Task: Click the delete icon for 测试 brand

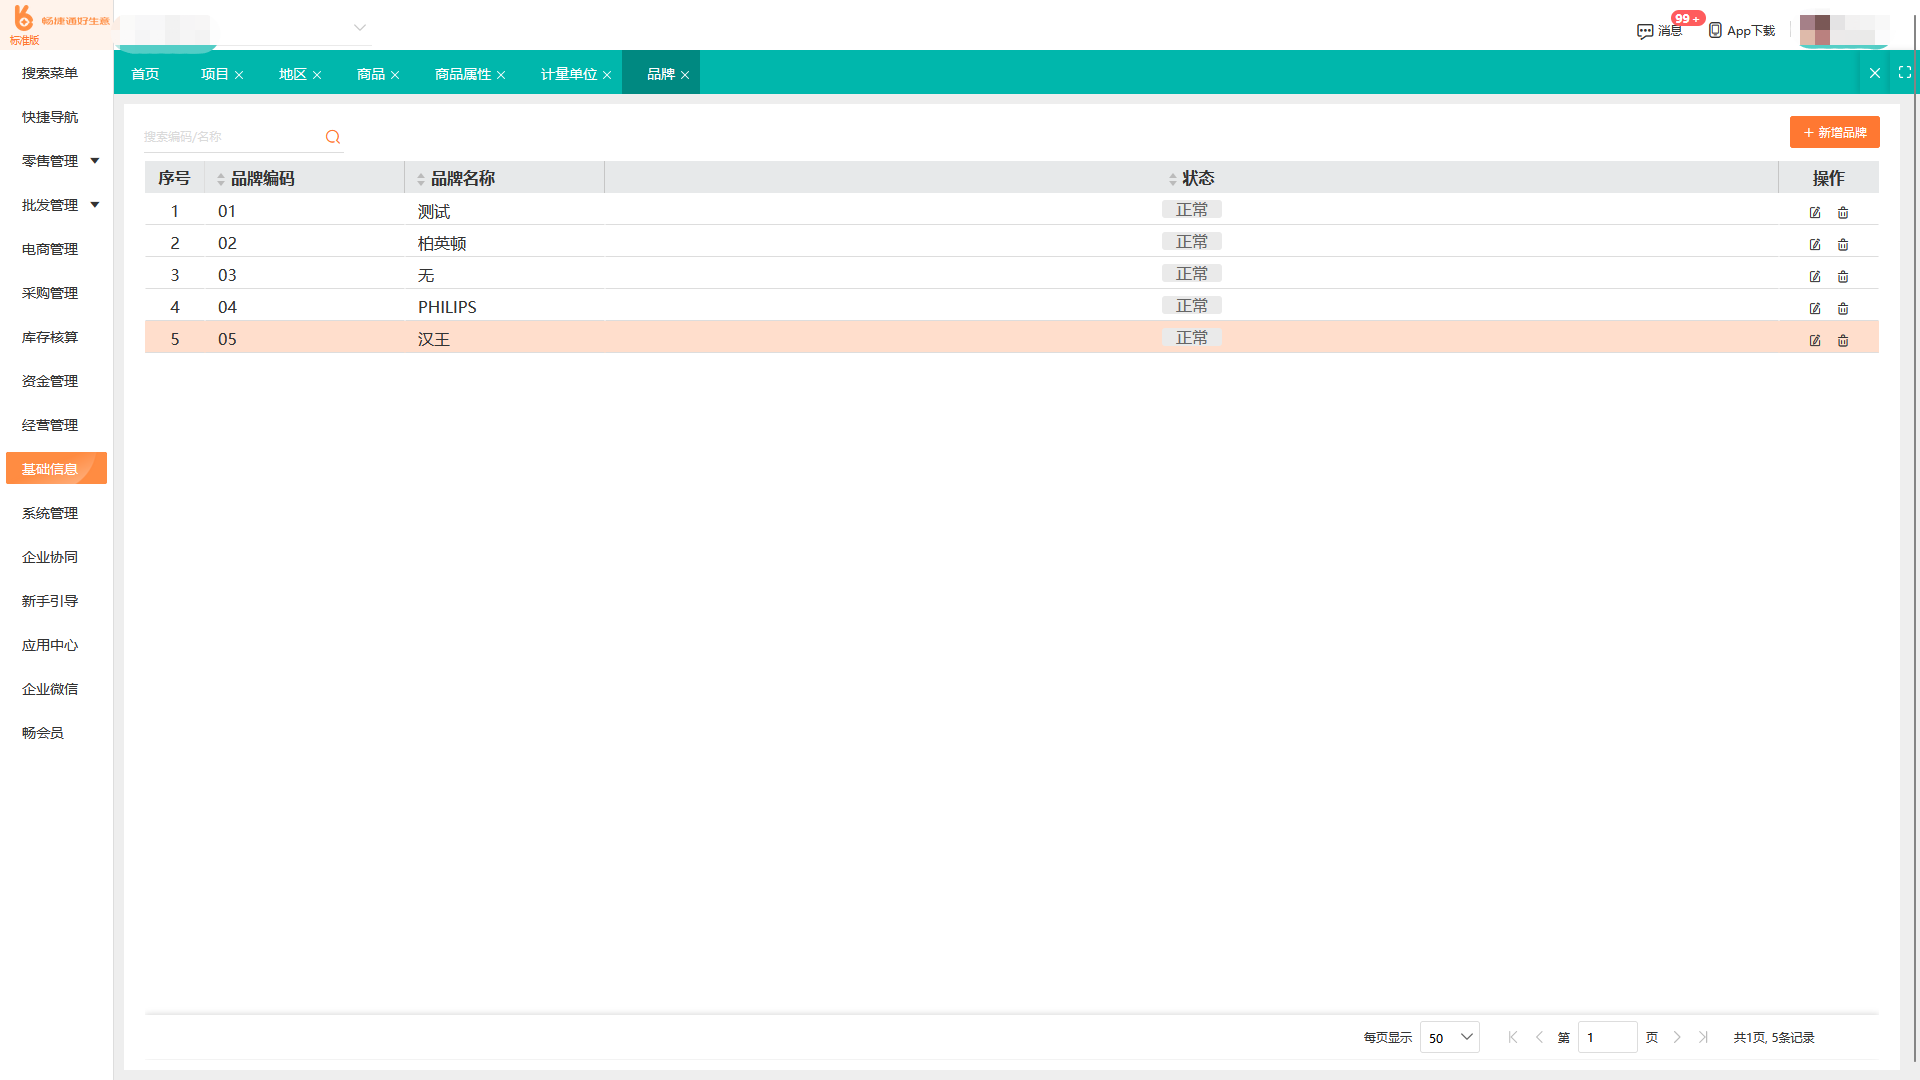Action: point(1844,211)
